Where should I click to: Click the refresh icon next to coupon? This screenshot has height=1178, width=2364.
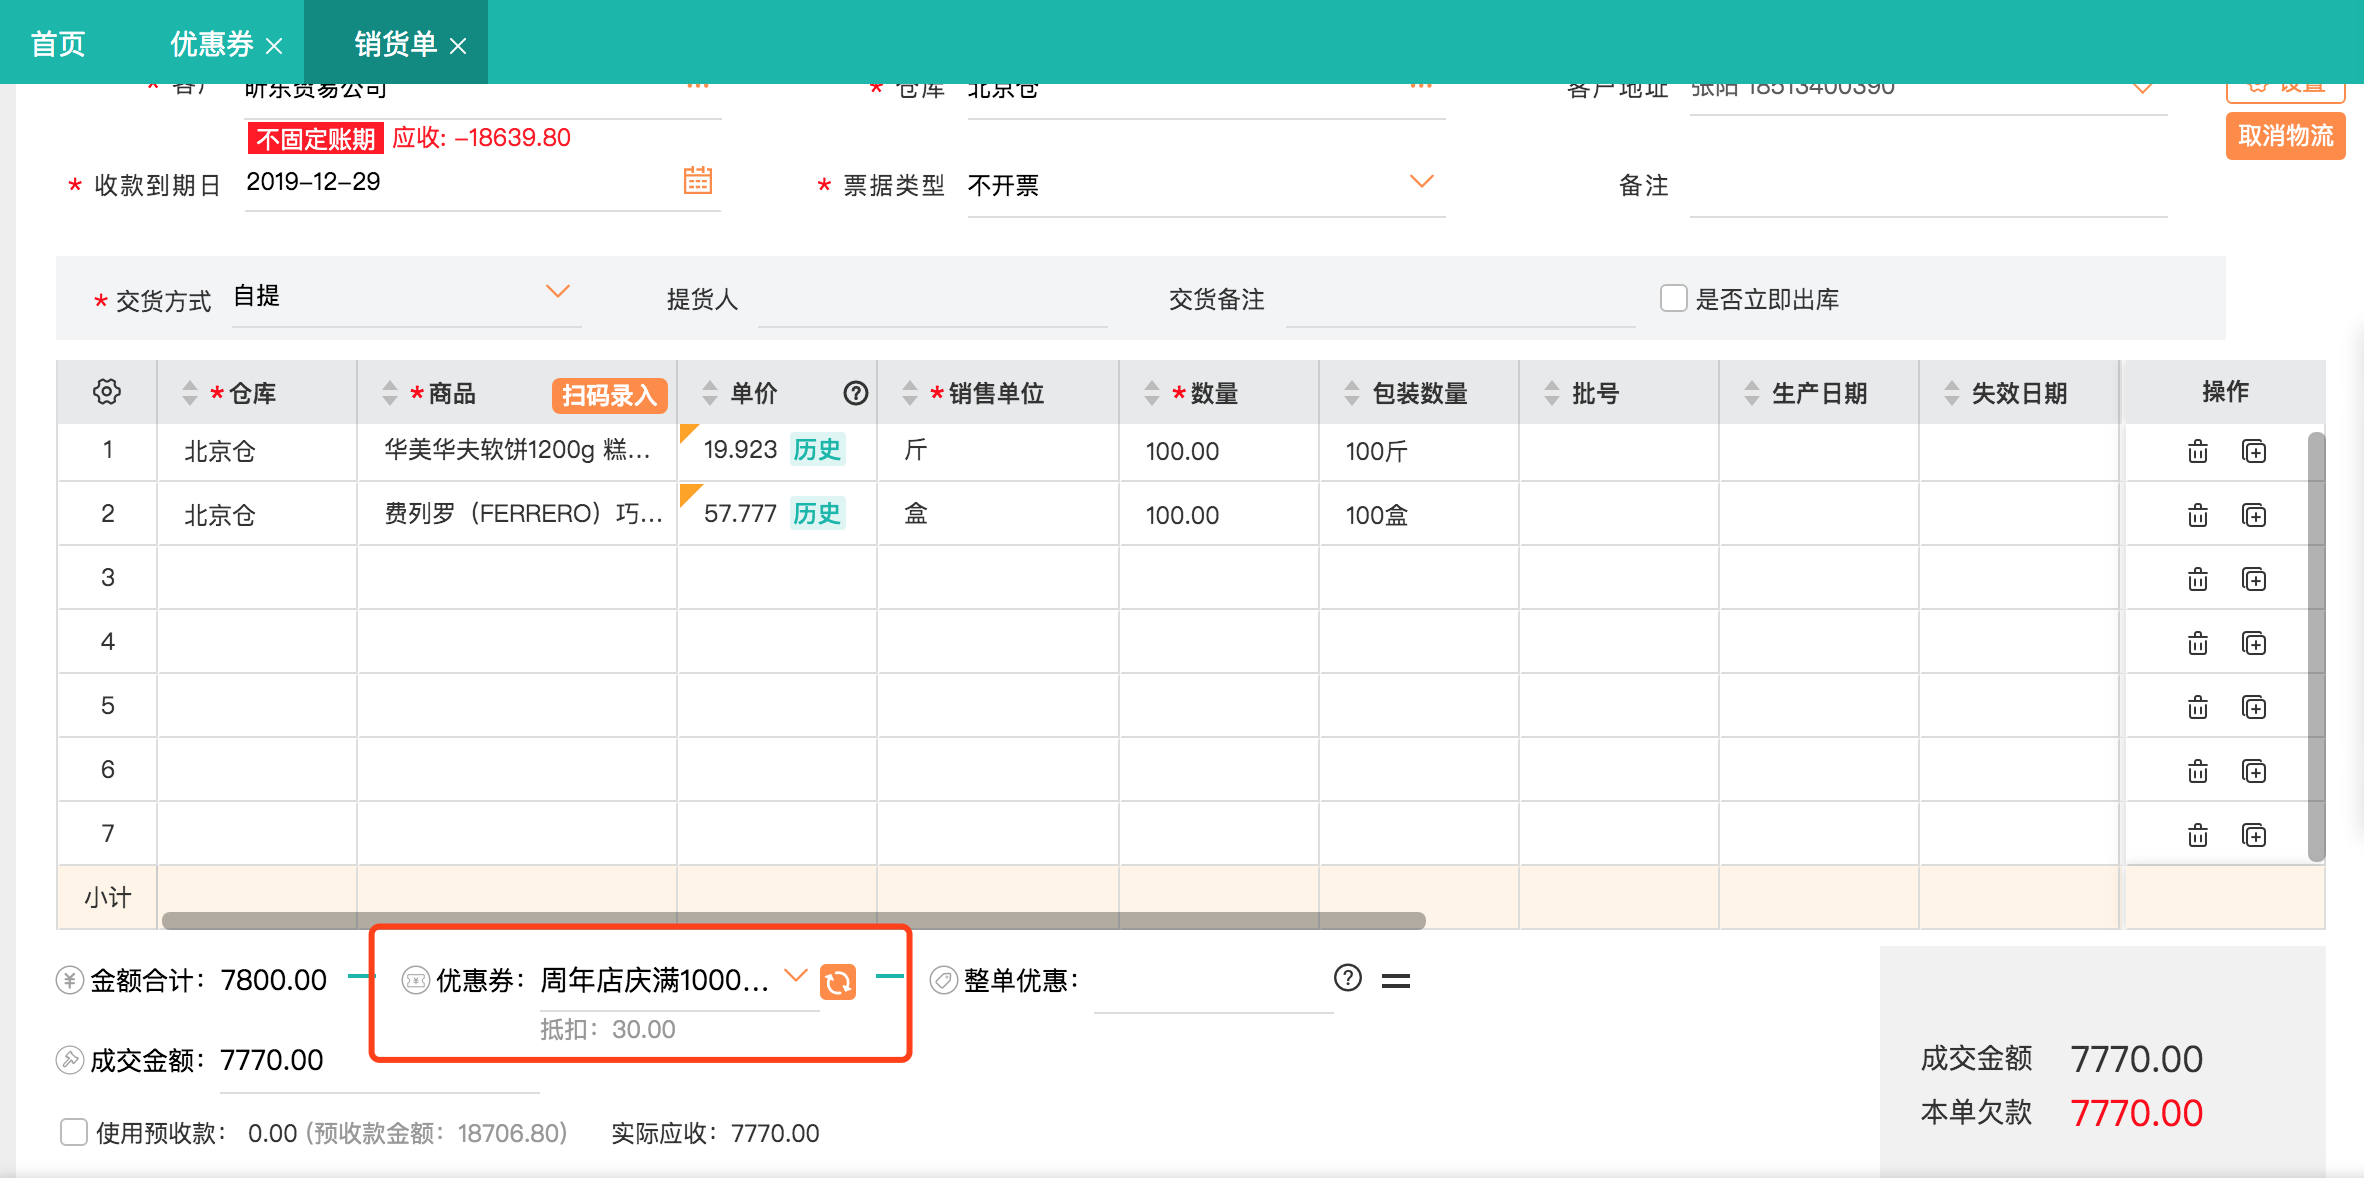pos(838,980)
